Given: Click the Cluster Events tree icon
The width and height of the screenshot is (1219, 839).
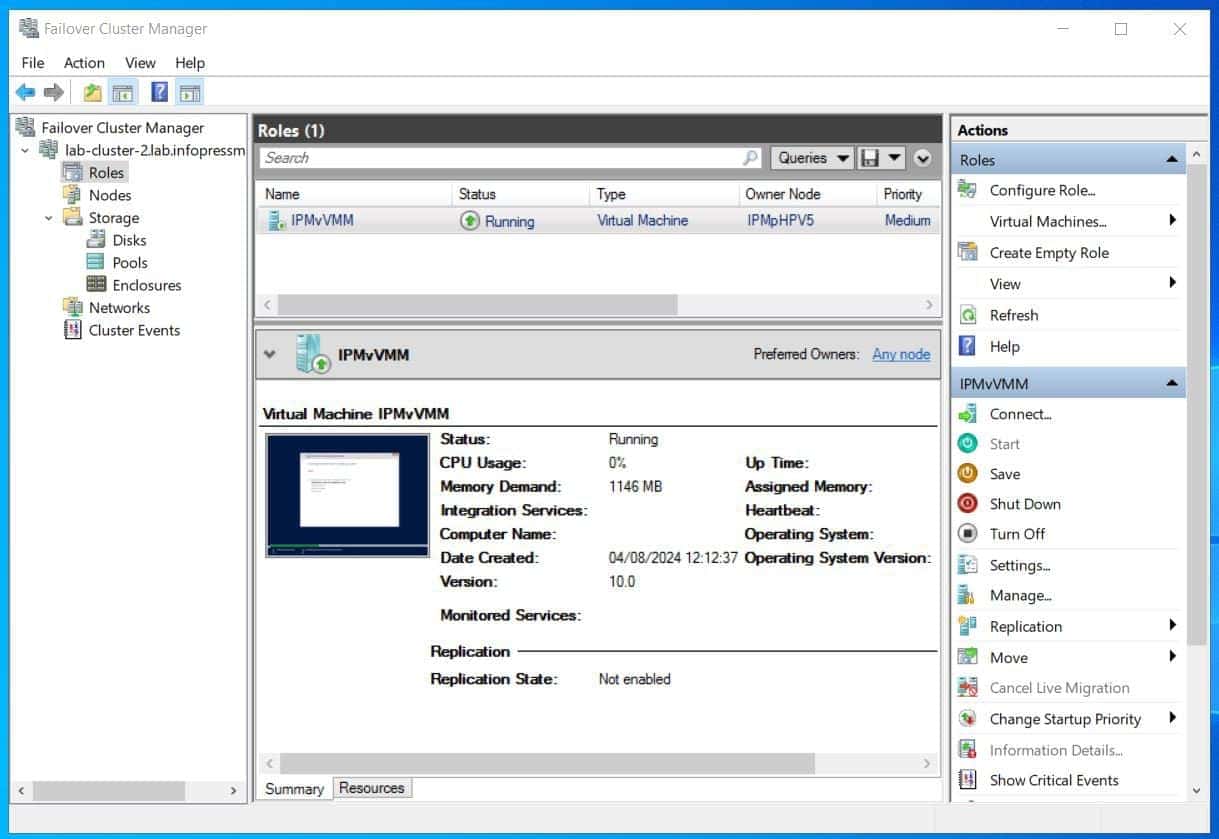Looking at the screenshot, I should (x=72, y=330).
